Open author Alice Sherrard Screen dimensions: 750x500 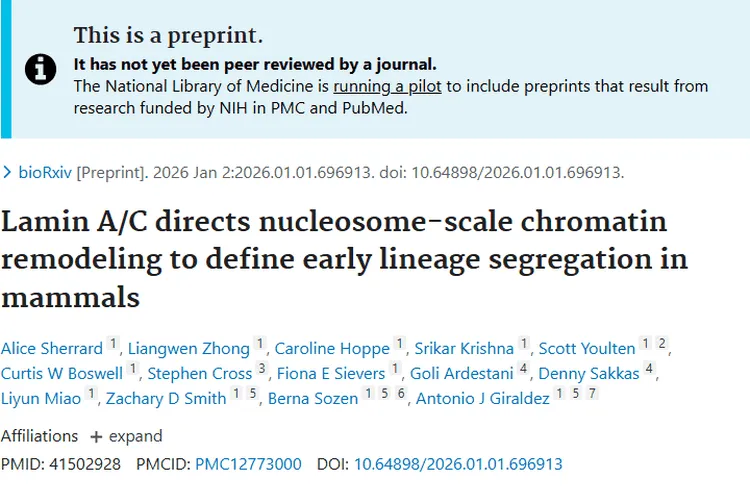click(52, 348)
